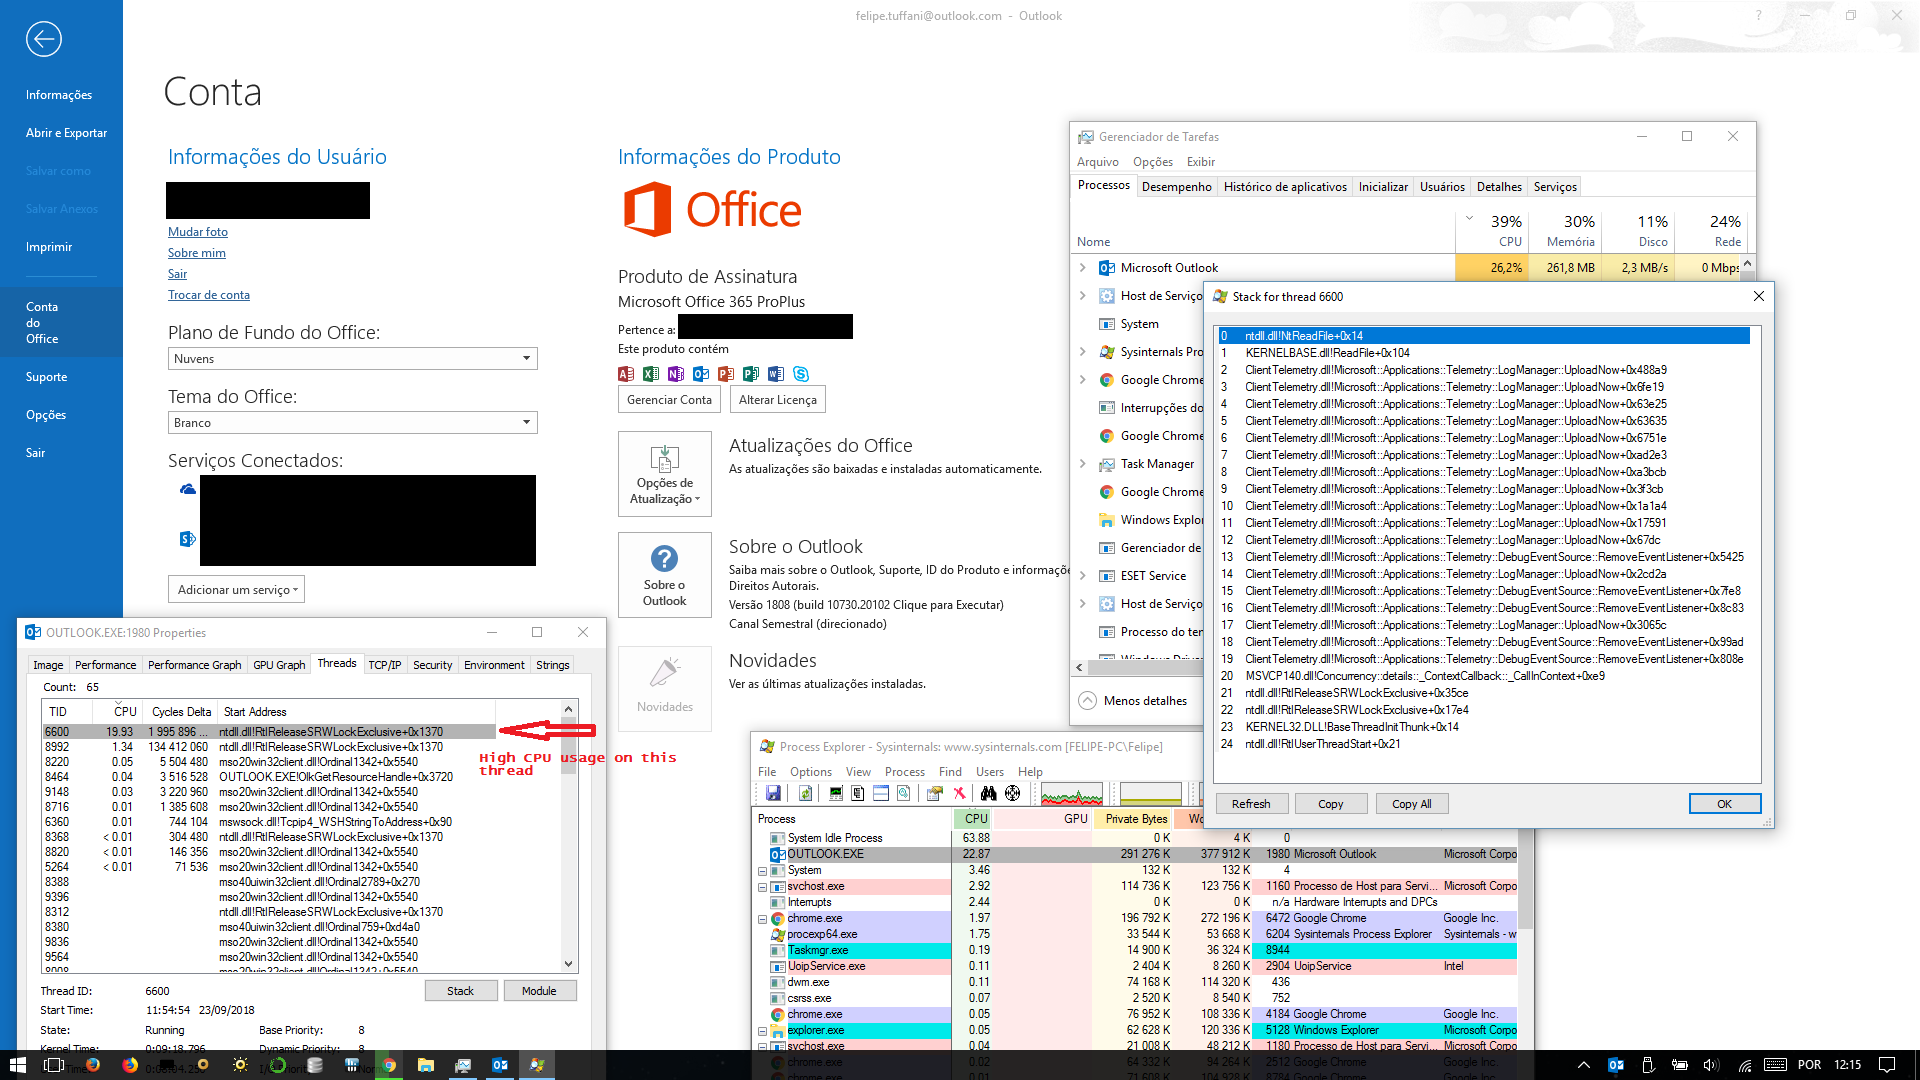1920x1080 pixels.
Task: Click the OneDrive connected service icon
Action: click(x=186, y=488)
